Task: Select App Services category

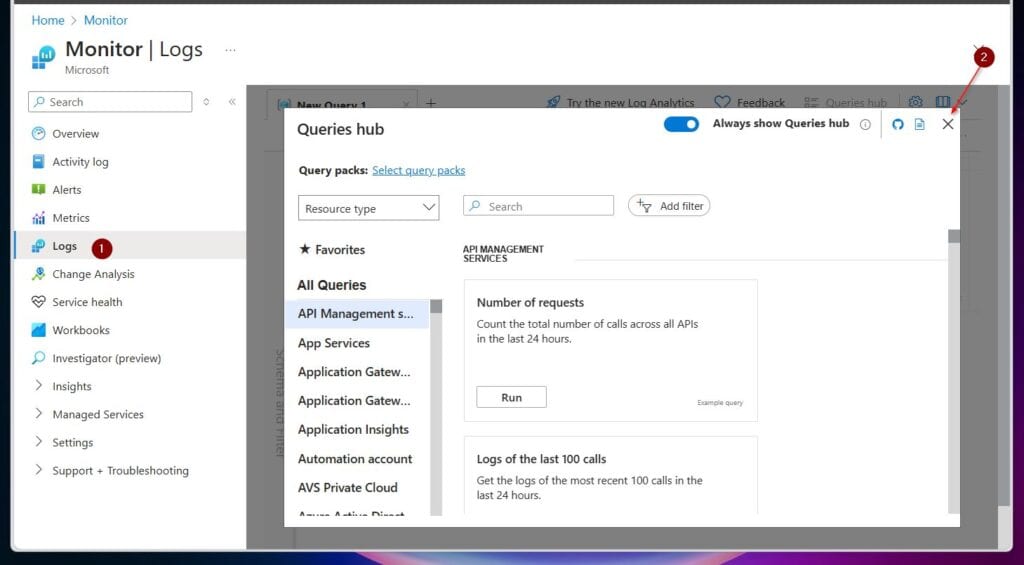Action: point(334,343)
